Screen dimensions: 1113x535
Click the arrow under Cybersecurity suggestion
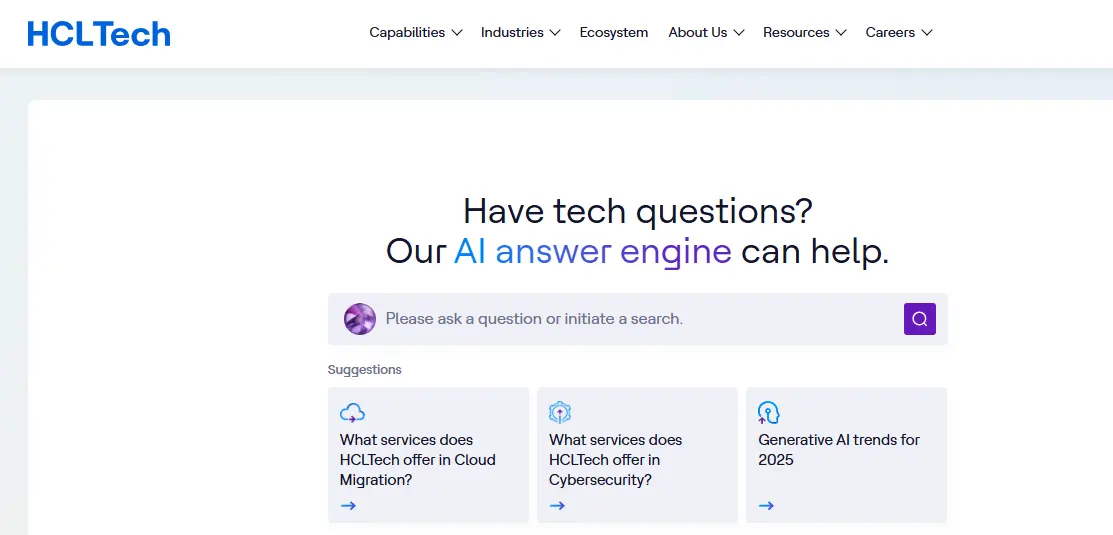[x=557, y=505]
